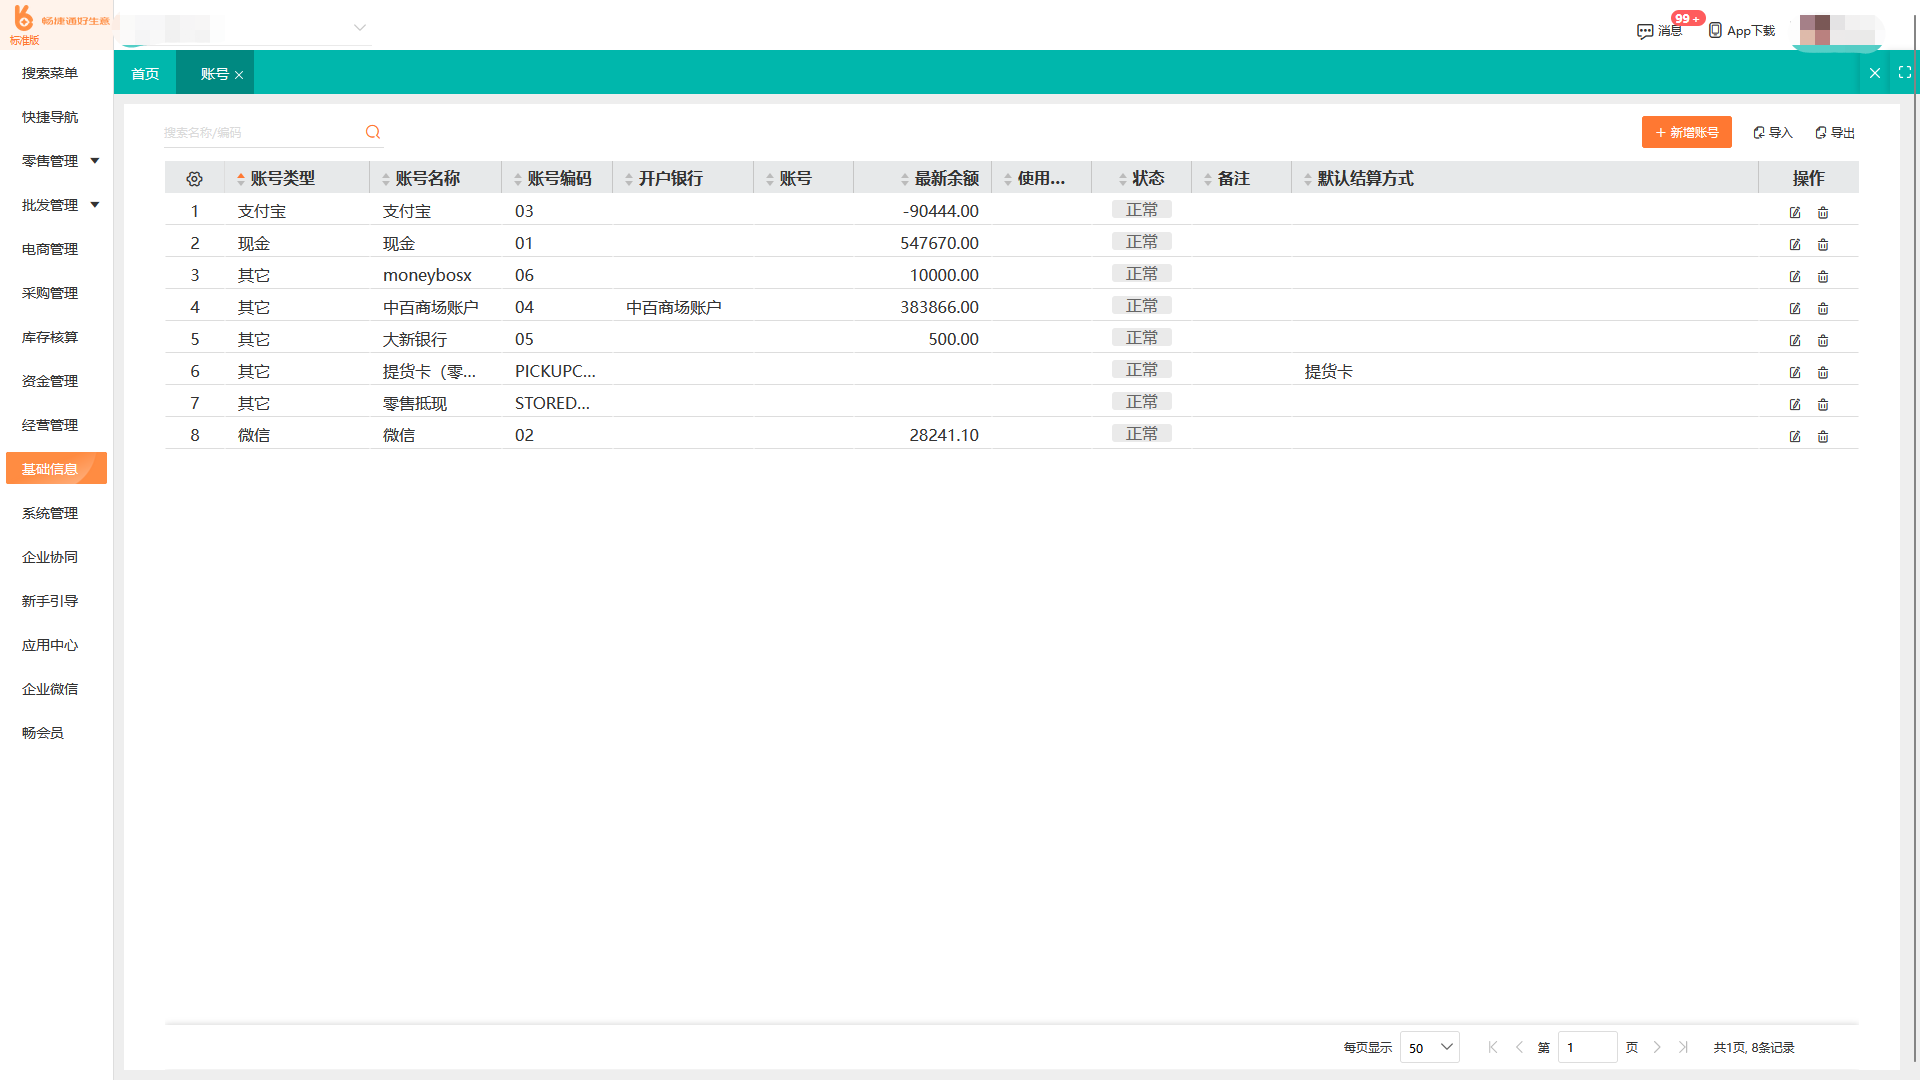
Task: Click the edit icon for 微信 account
Action: [x=1795, y=435]
